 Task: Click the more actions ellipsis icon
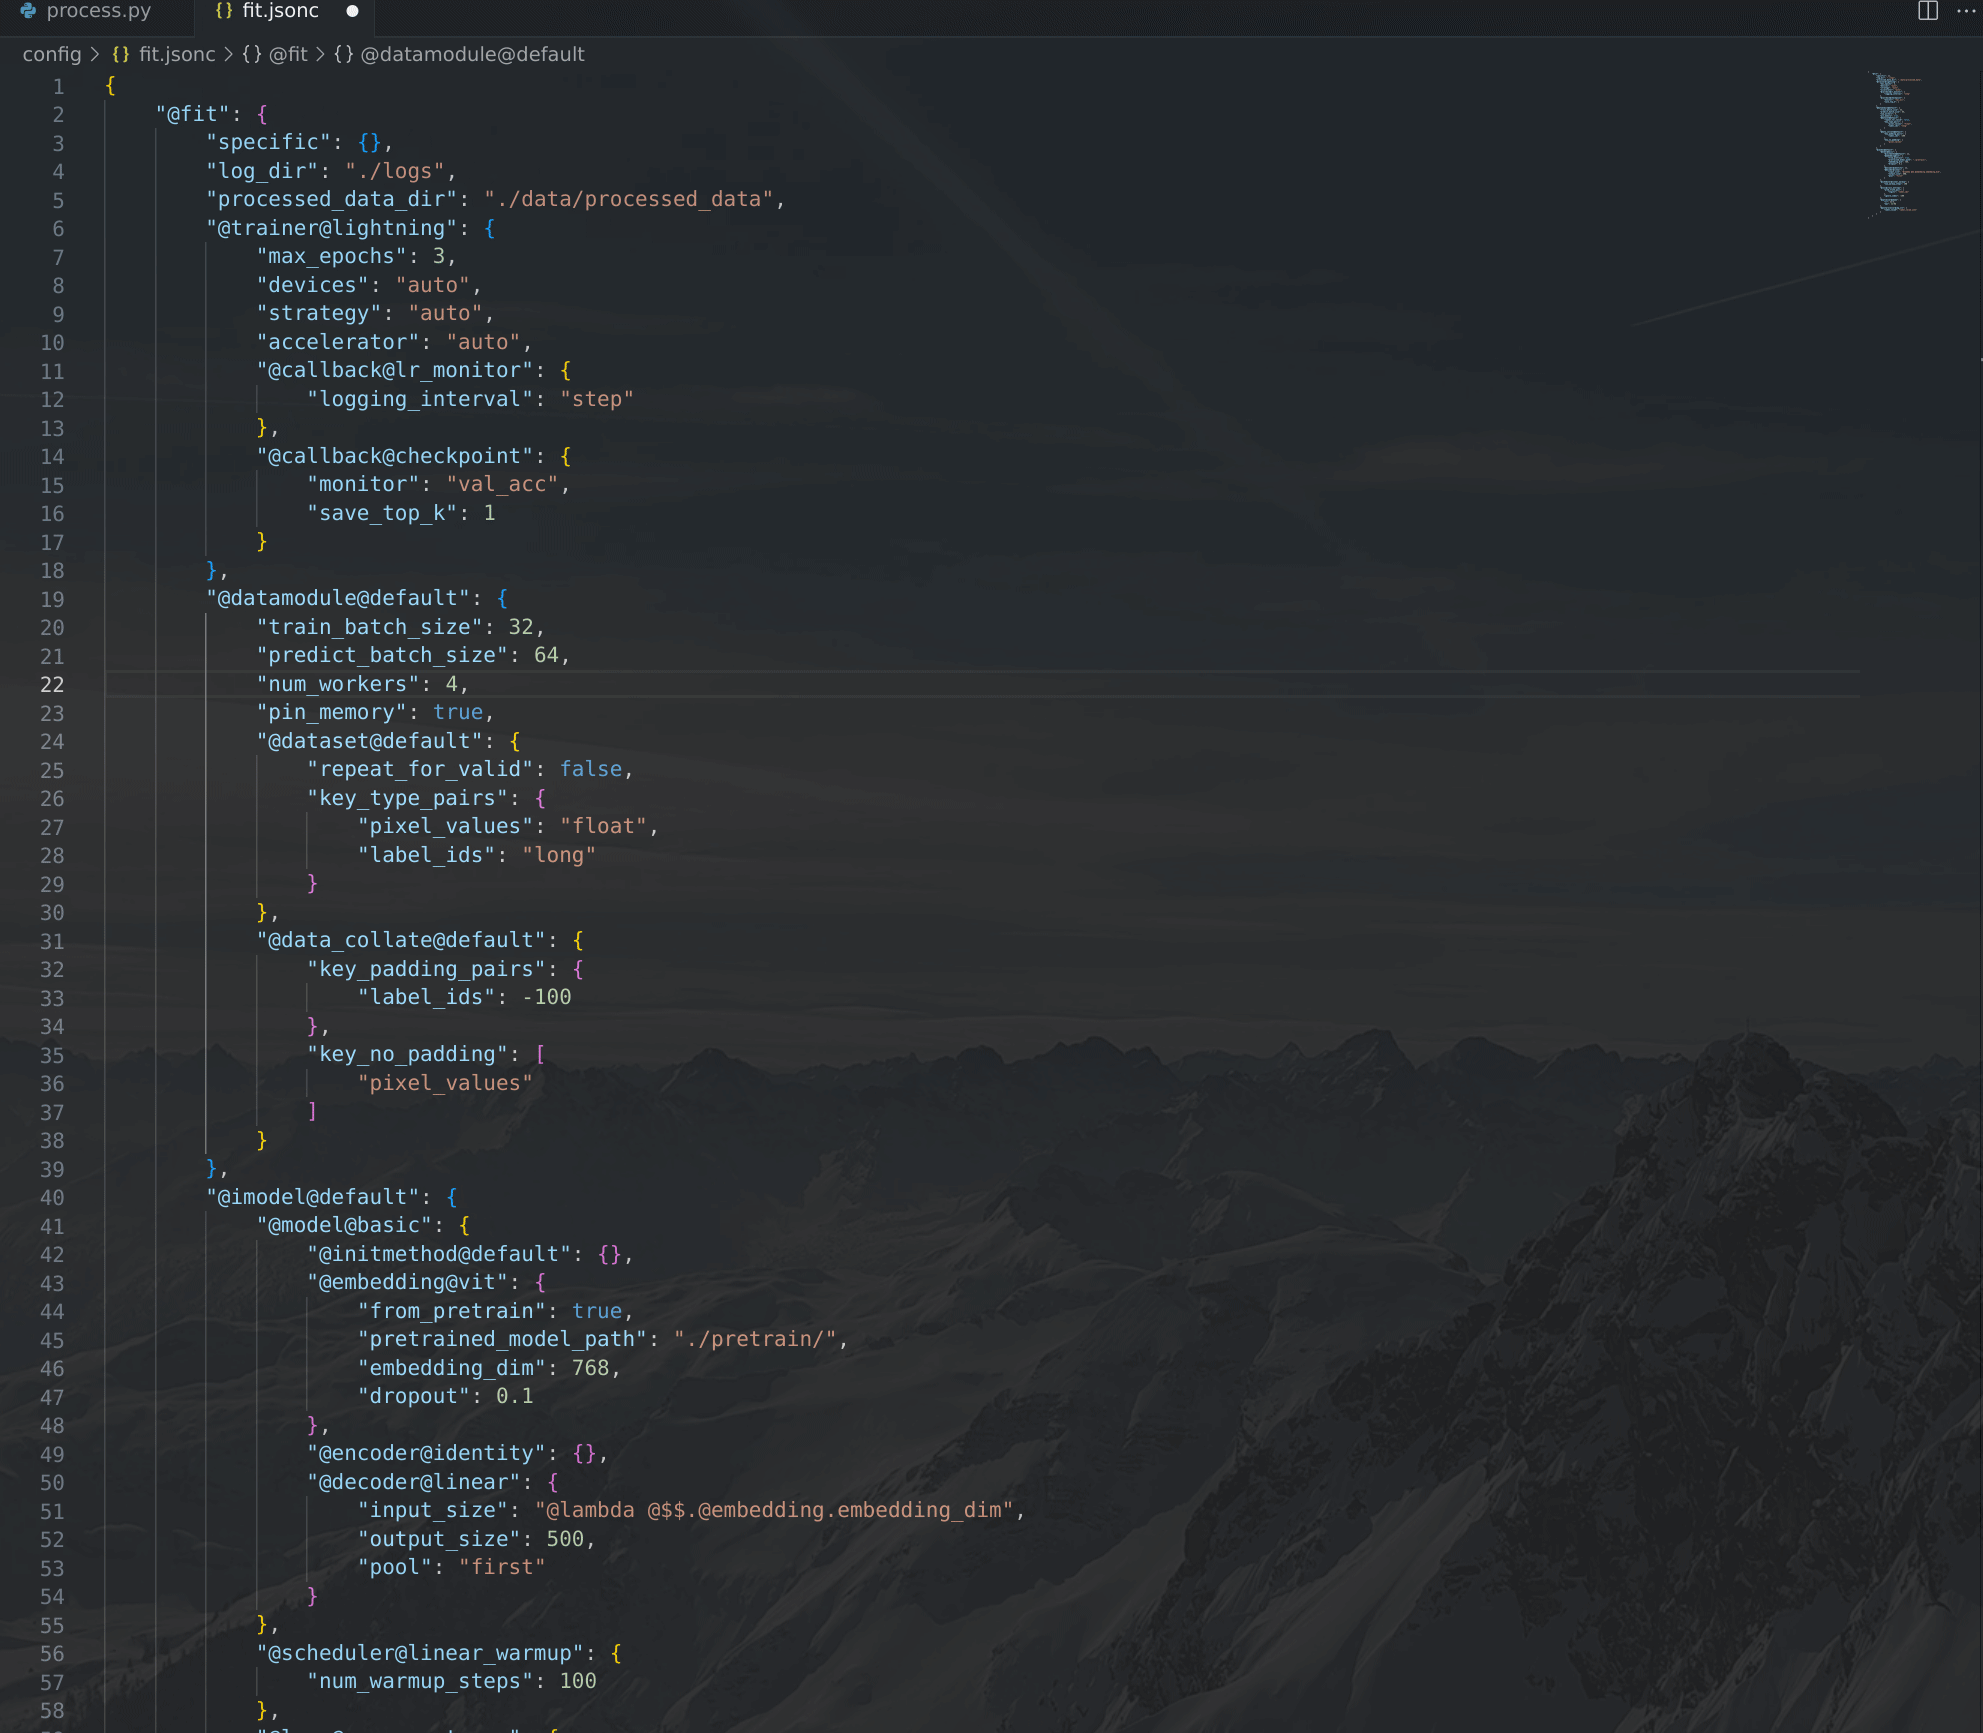coord(1959,13)
